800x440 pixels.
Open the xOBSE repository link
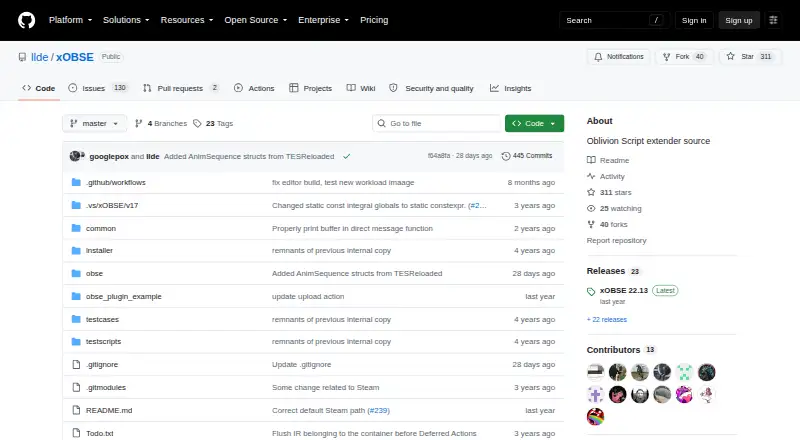click(x=74, y=57)
